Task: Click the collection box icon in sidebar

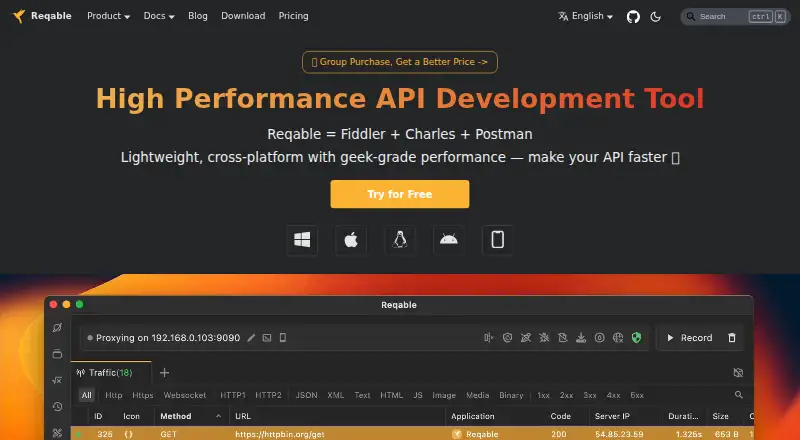Action: 57,354
